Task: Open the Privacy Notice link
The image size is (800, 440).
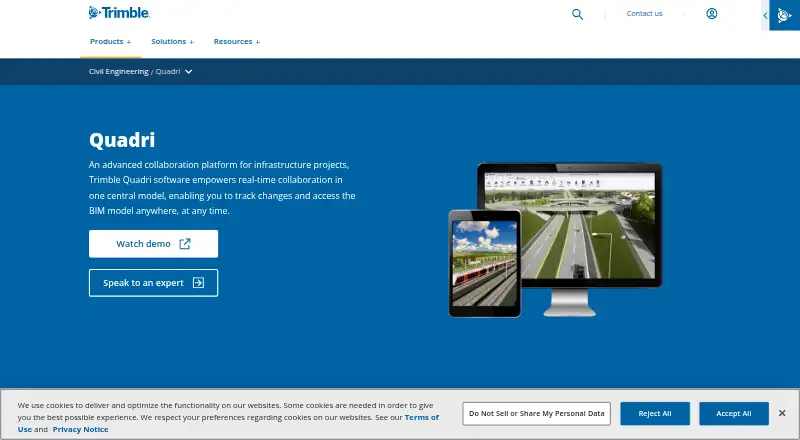Action: tap(80, 429)
